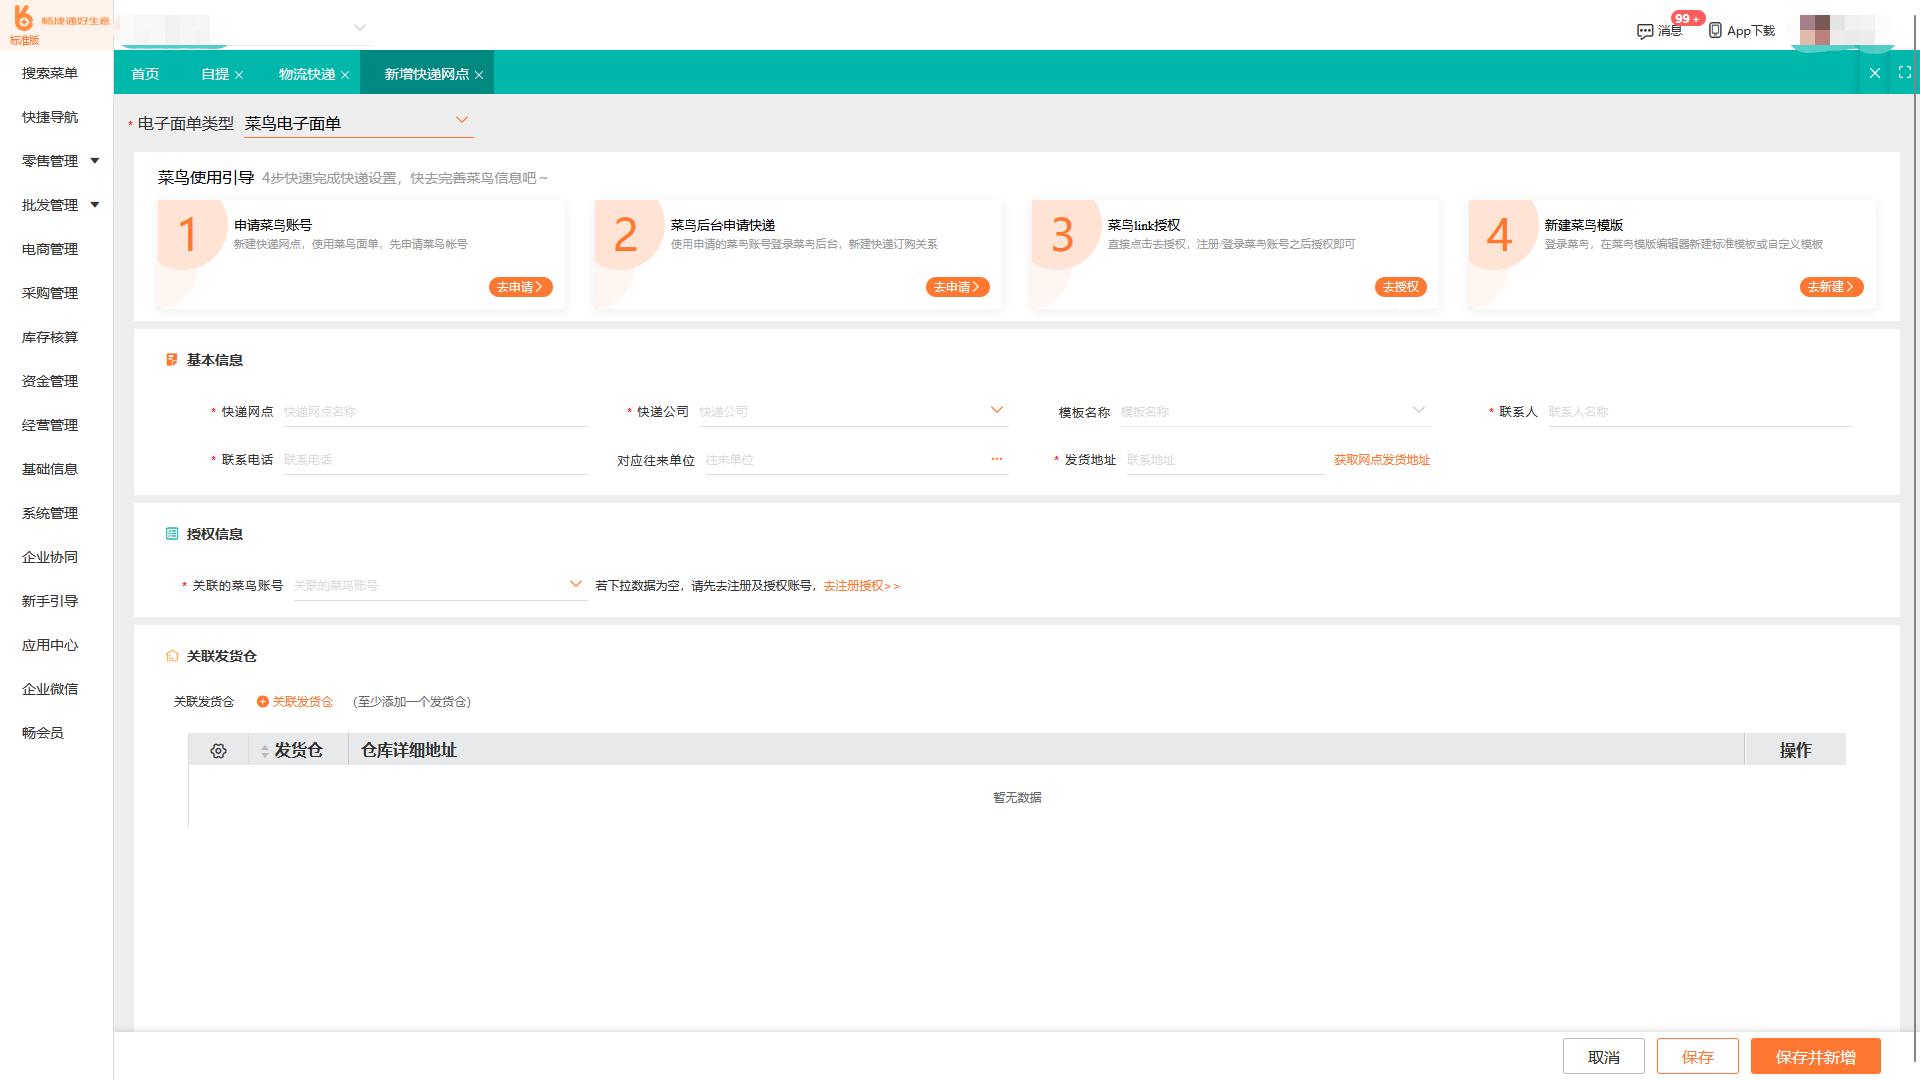This screenshot has height=1080, width=1920.
Task: Expand the 快递公司 dropdown selector
Action: (x=998, y=411)
